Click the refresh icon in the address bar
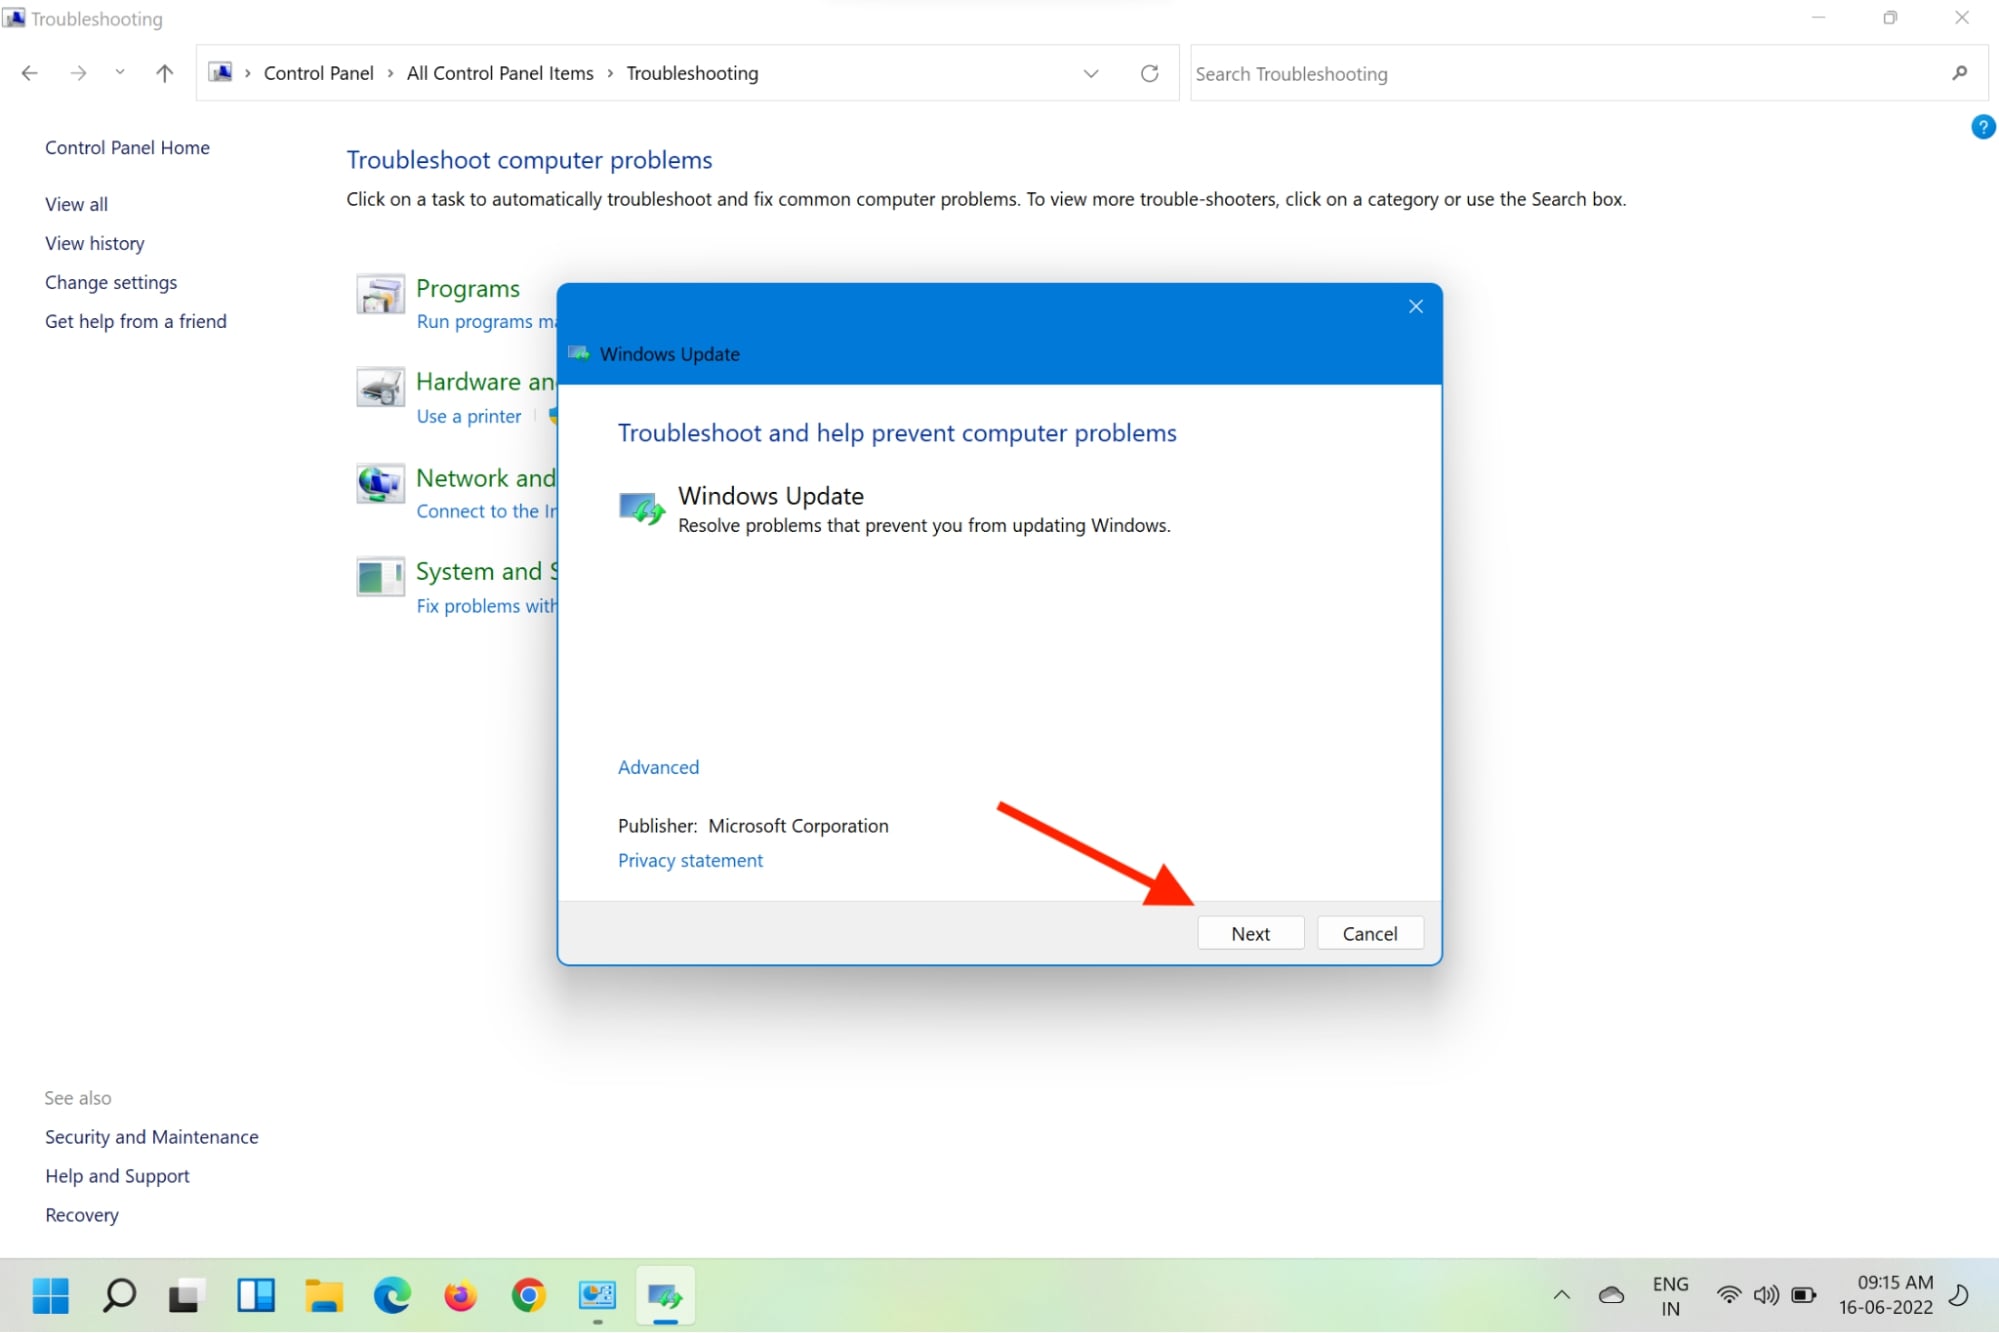This screenshot has height=1333, width=1999. (1150, 73)
